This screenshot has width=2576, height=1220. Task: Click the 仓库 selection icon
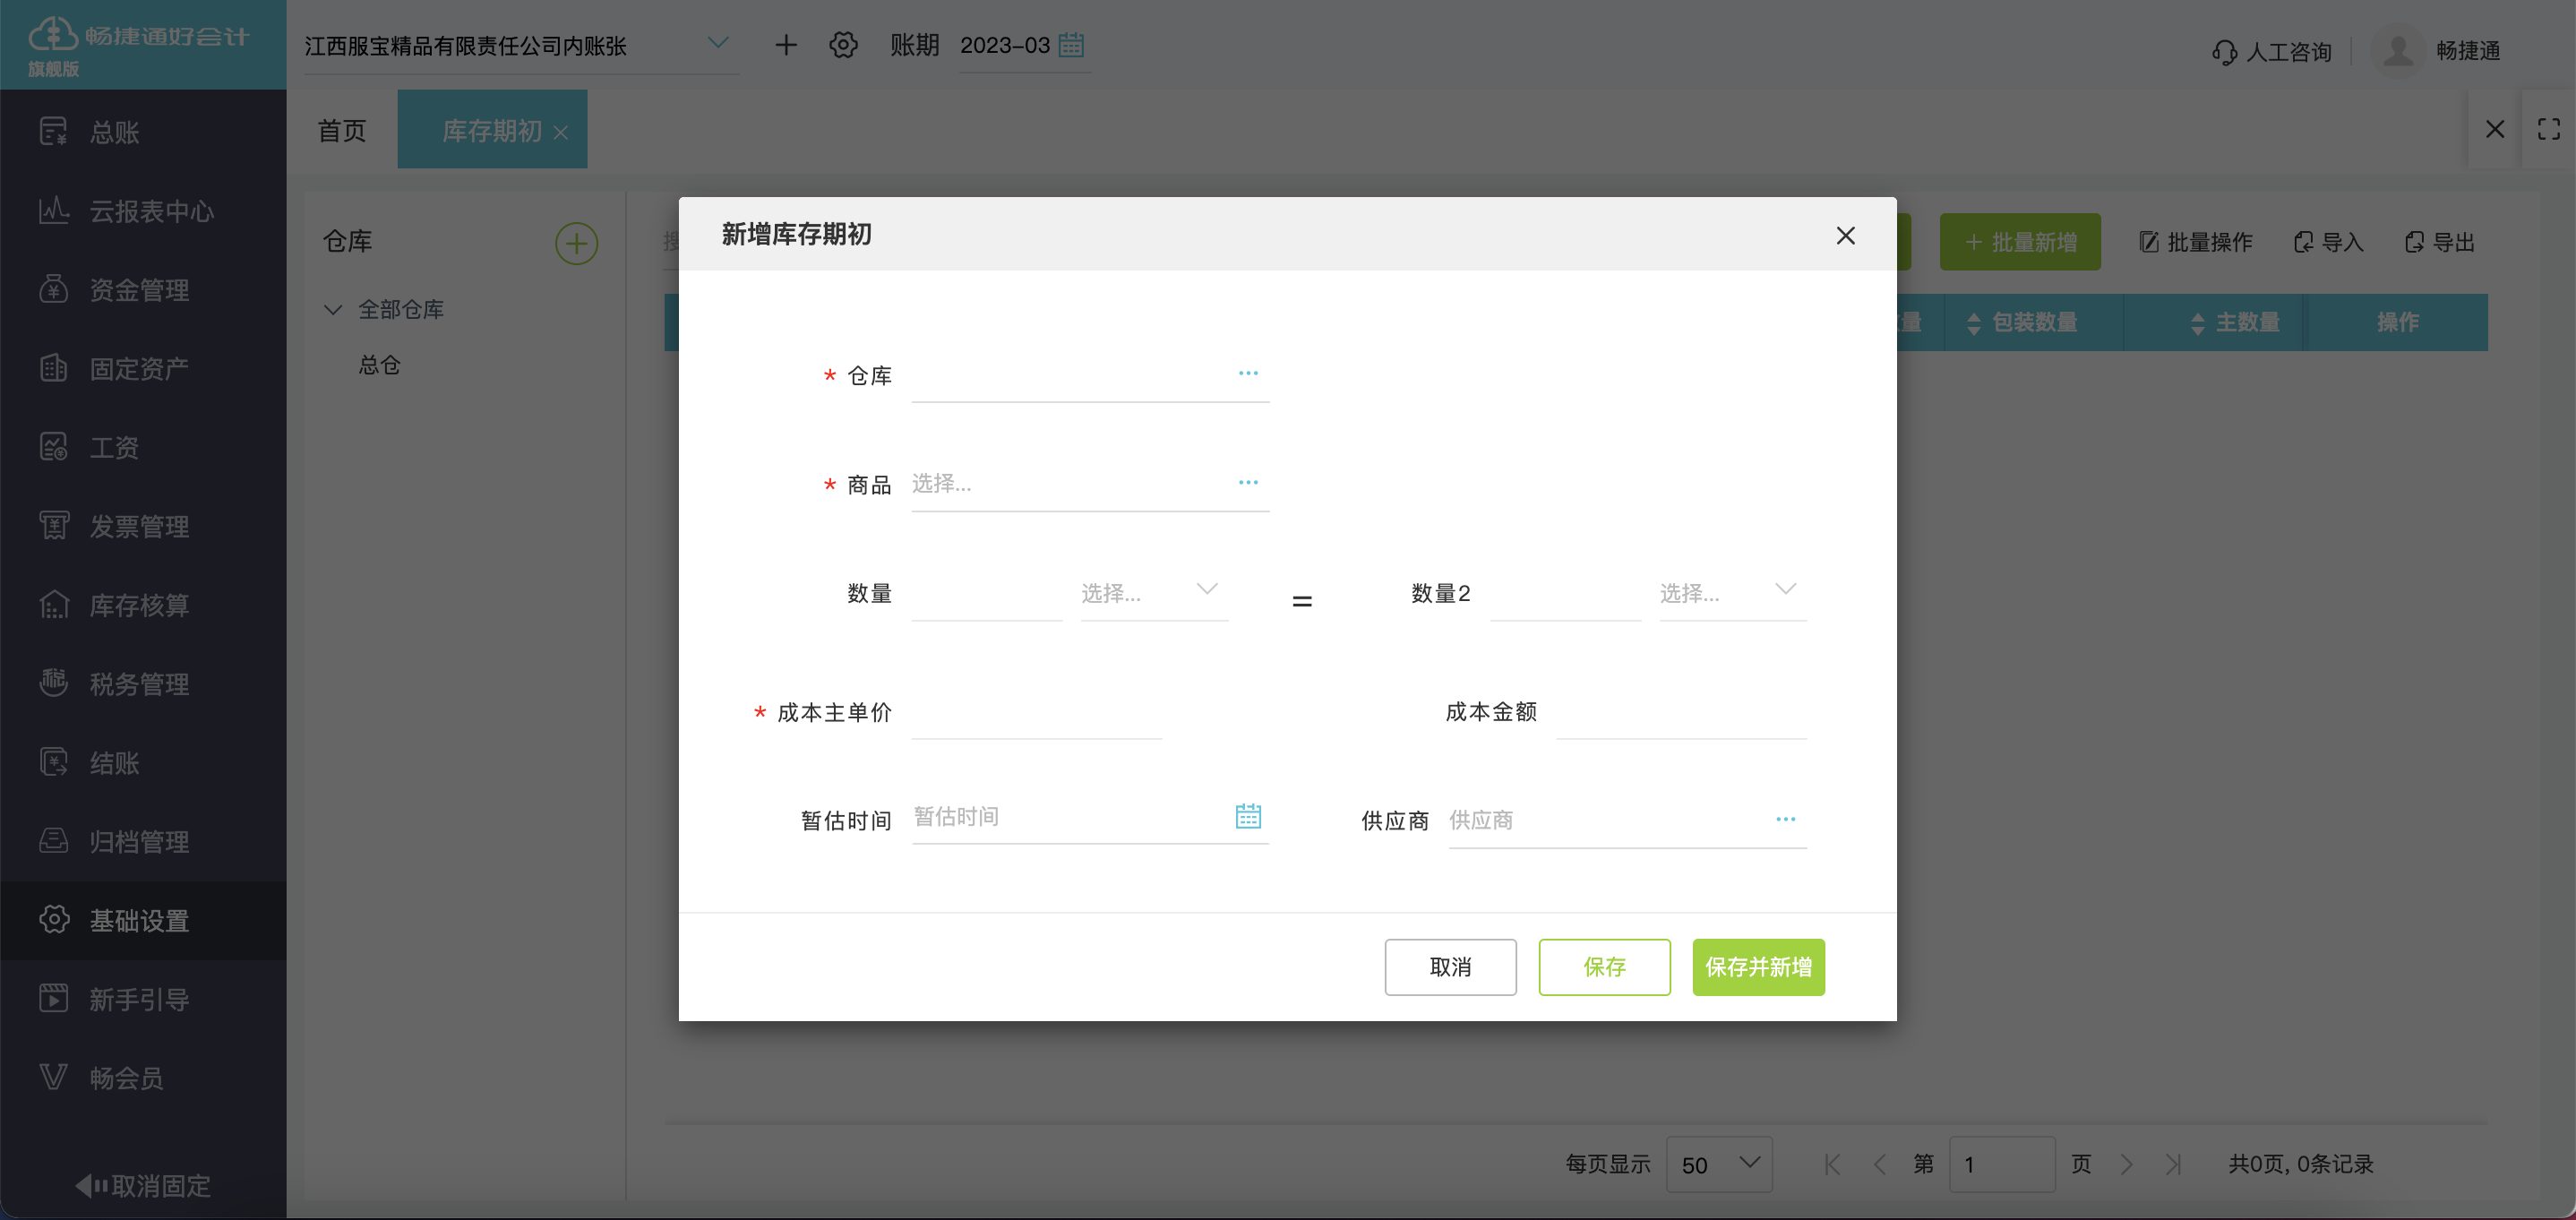(1250, 373)
